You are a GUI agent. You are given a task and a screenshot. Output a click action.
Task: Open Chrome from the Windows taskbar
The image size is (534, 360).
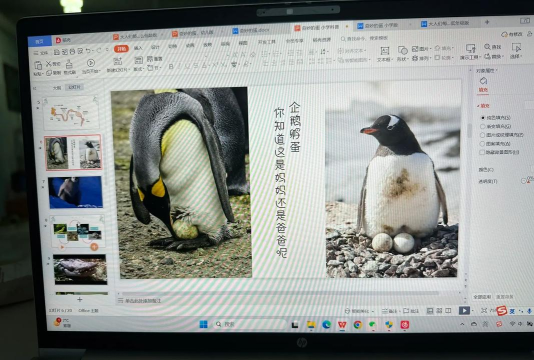[358, 325]
